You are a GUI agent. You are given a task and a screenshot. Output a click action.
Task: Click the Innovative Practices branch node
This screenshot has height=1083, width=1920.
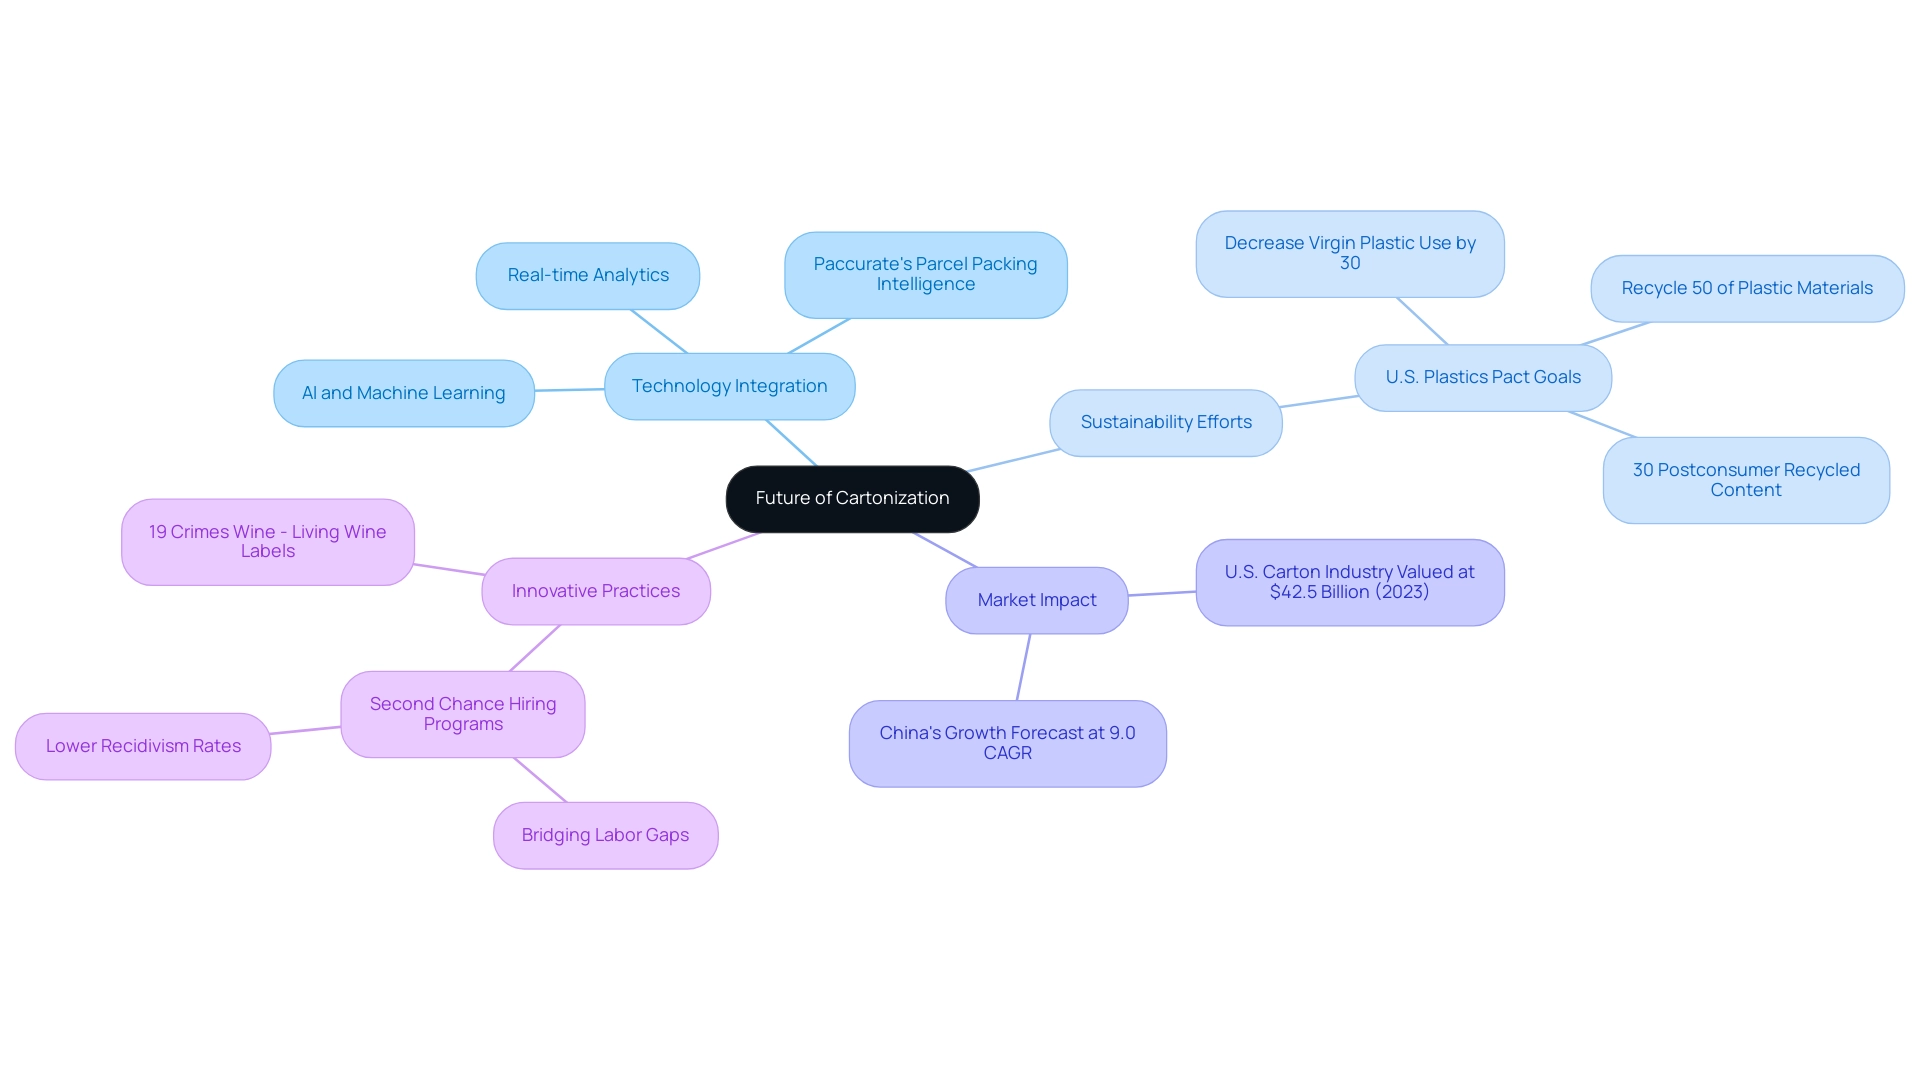coord(595,590)
